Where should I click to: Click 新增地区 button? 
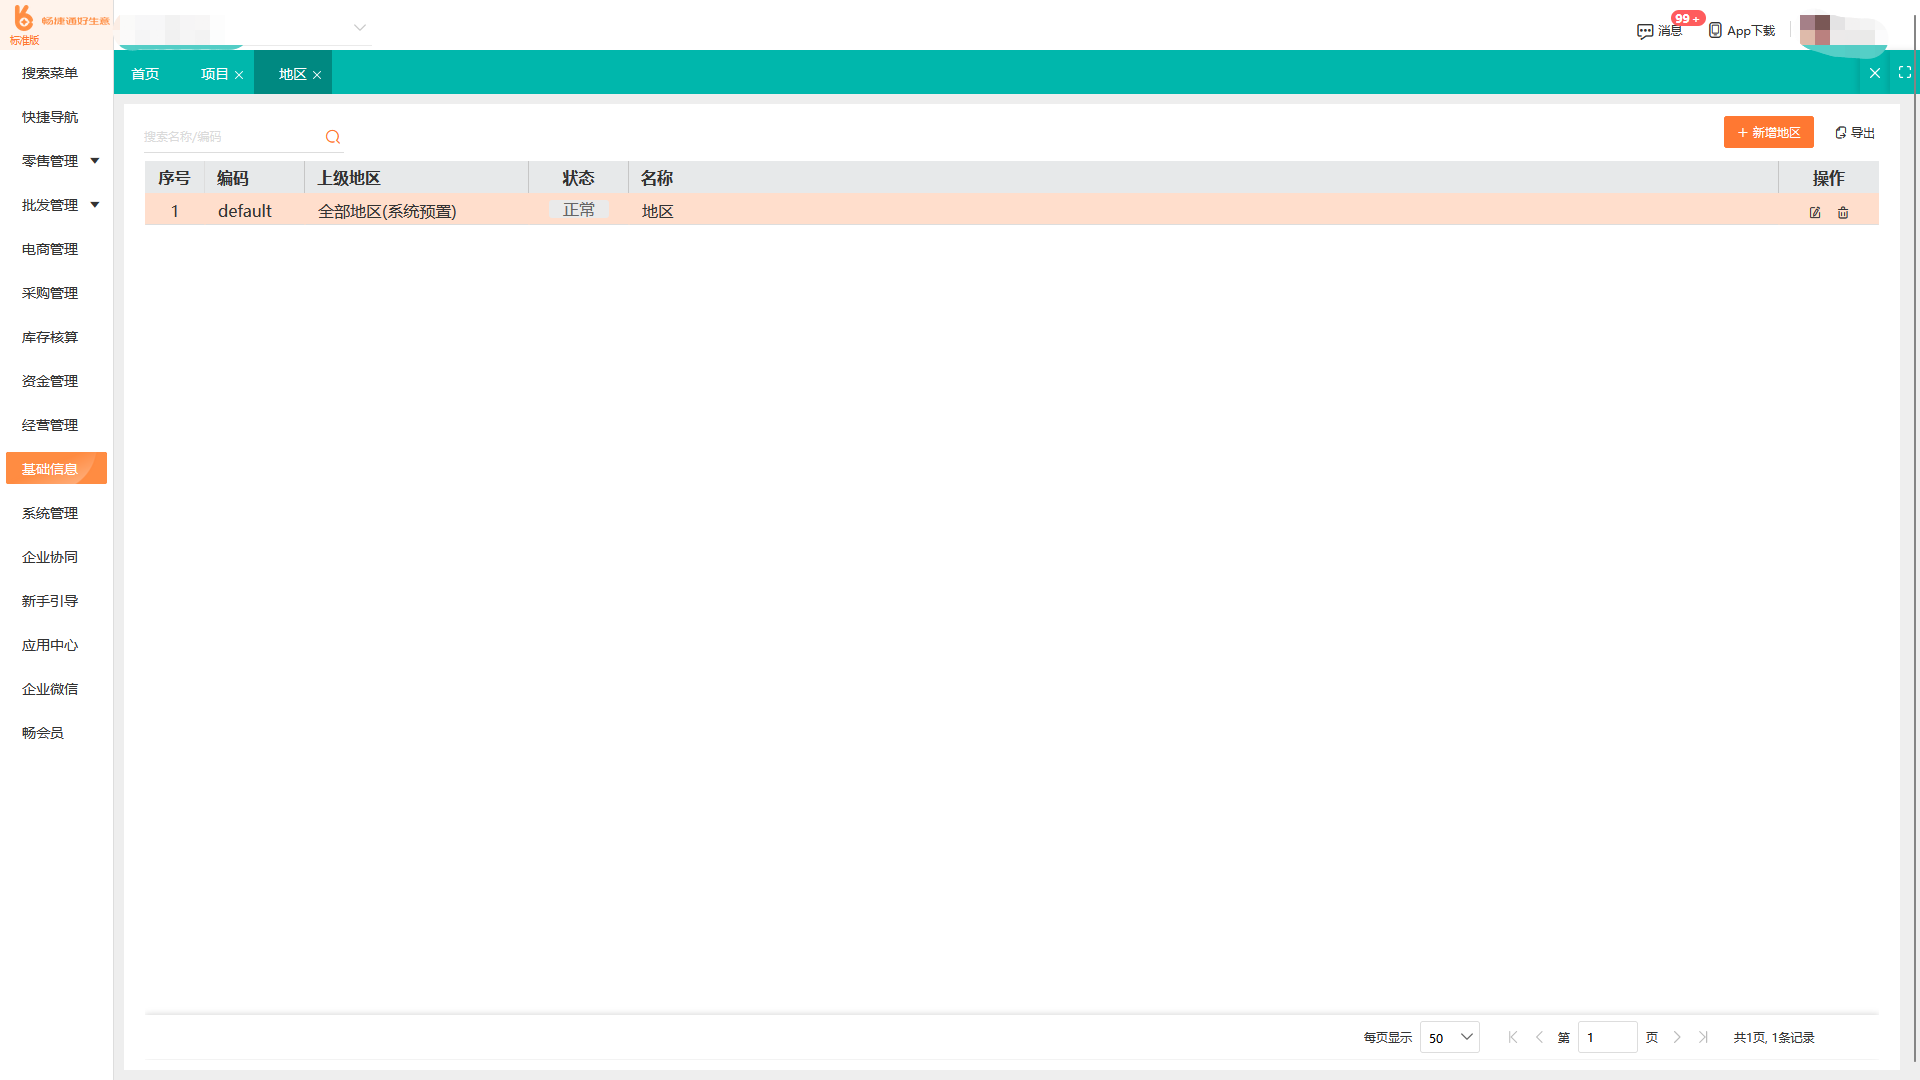pos(1770,132)
